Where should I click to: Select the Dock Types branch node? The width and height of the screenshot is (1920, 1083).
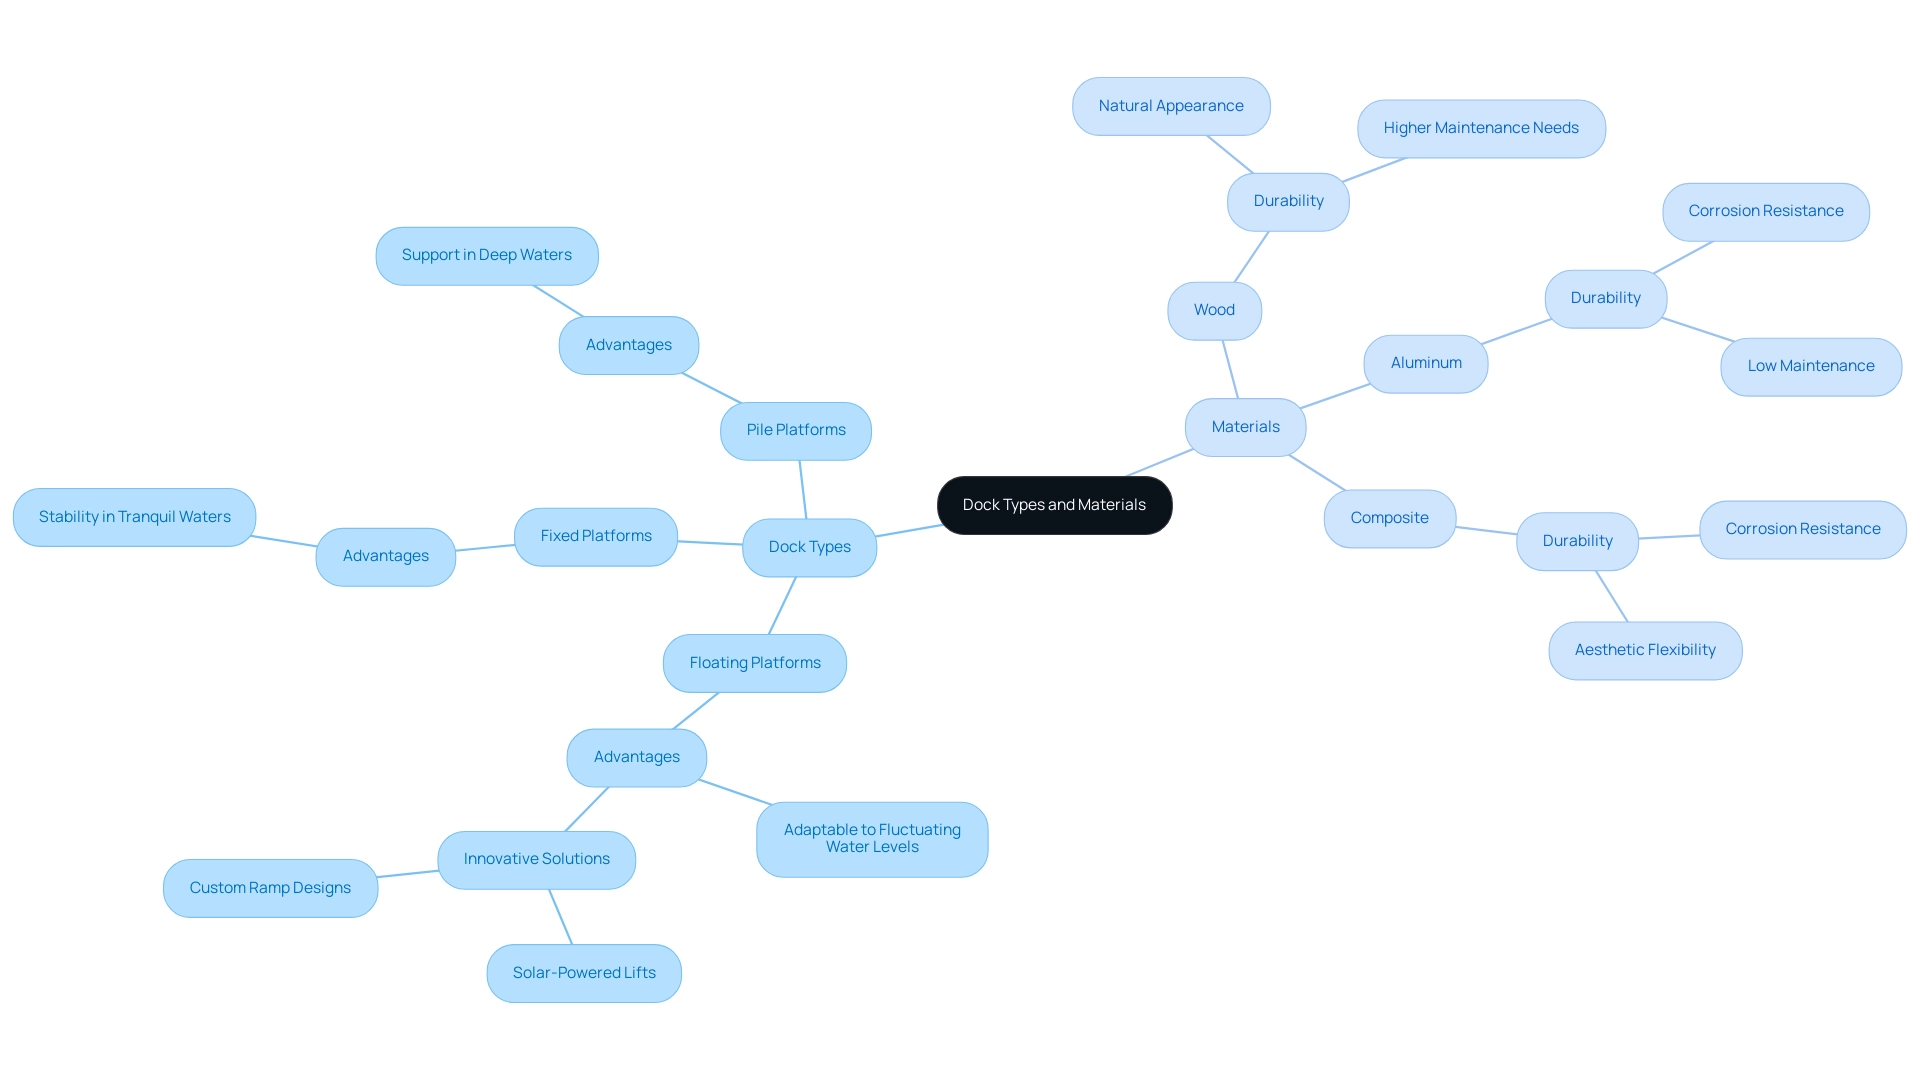(810, 545)
